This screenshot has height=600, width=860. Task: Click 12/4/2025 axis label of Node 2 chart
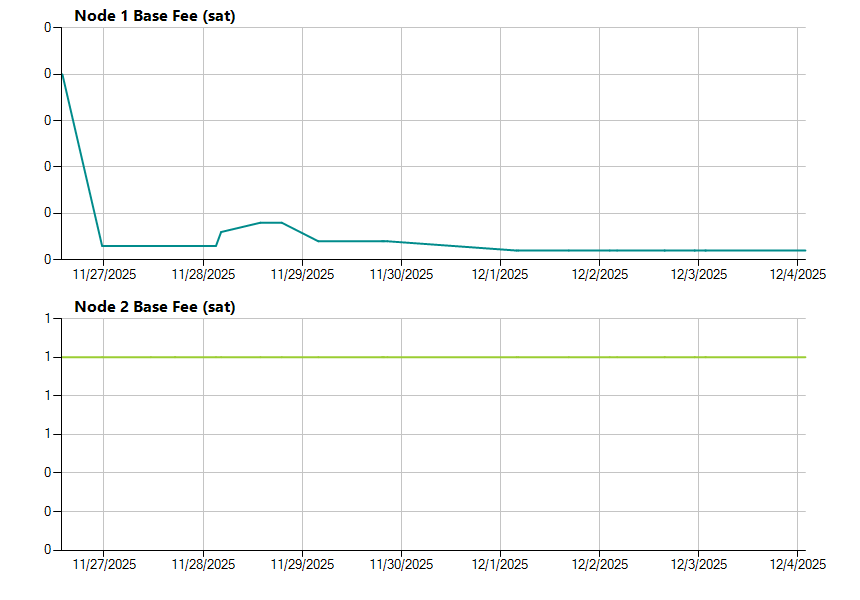coord(797,565)
